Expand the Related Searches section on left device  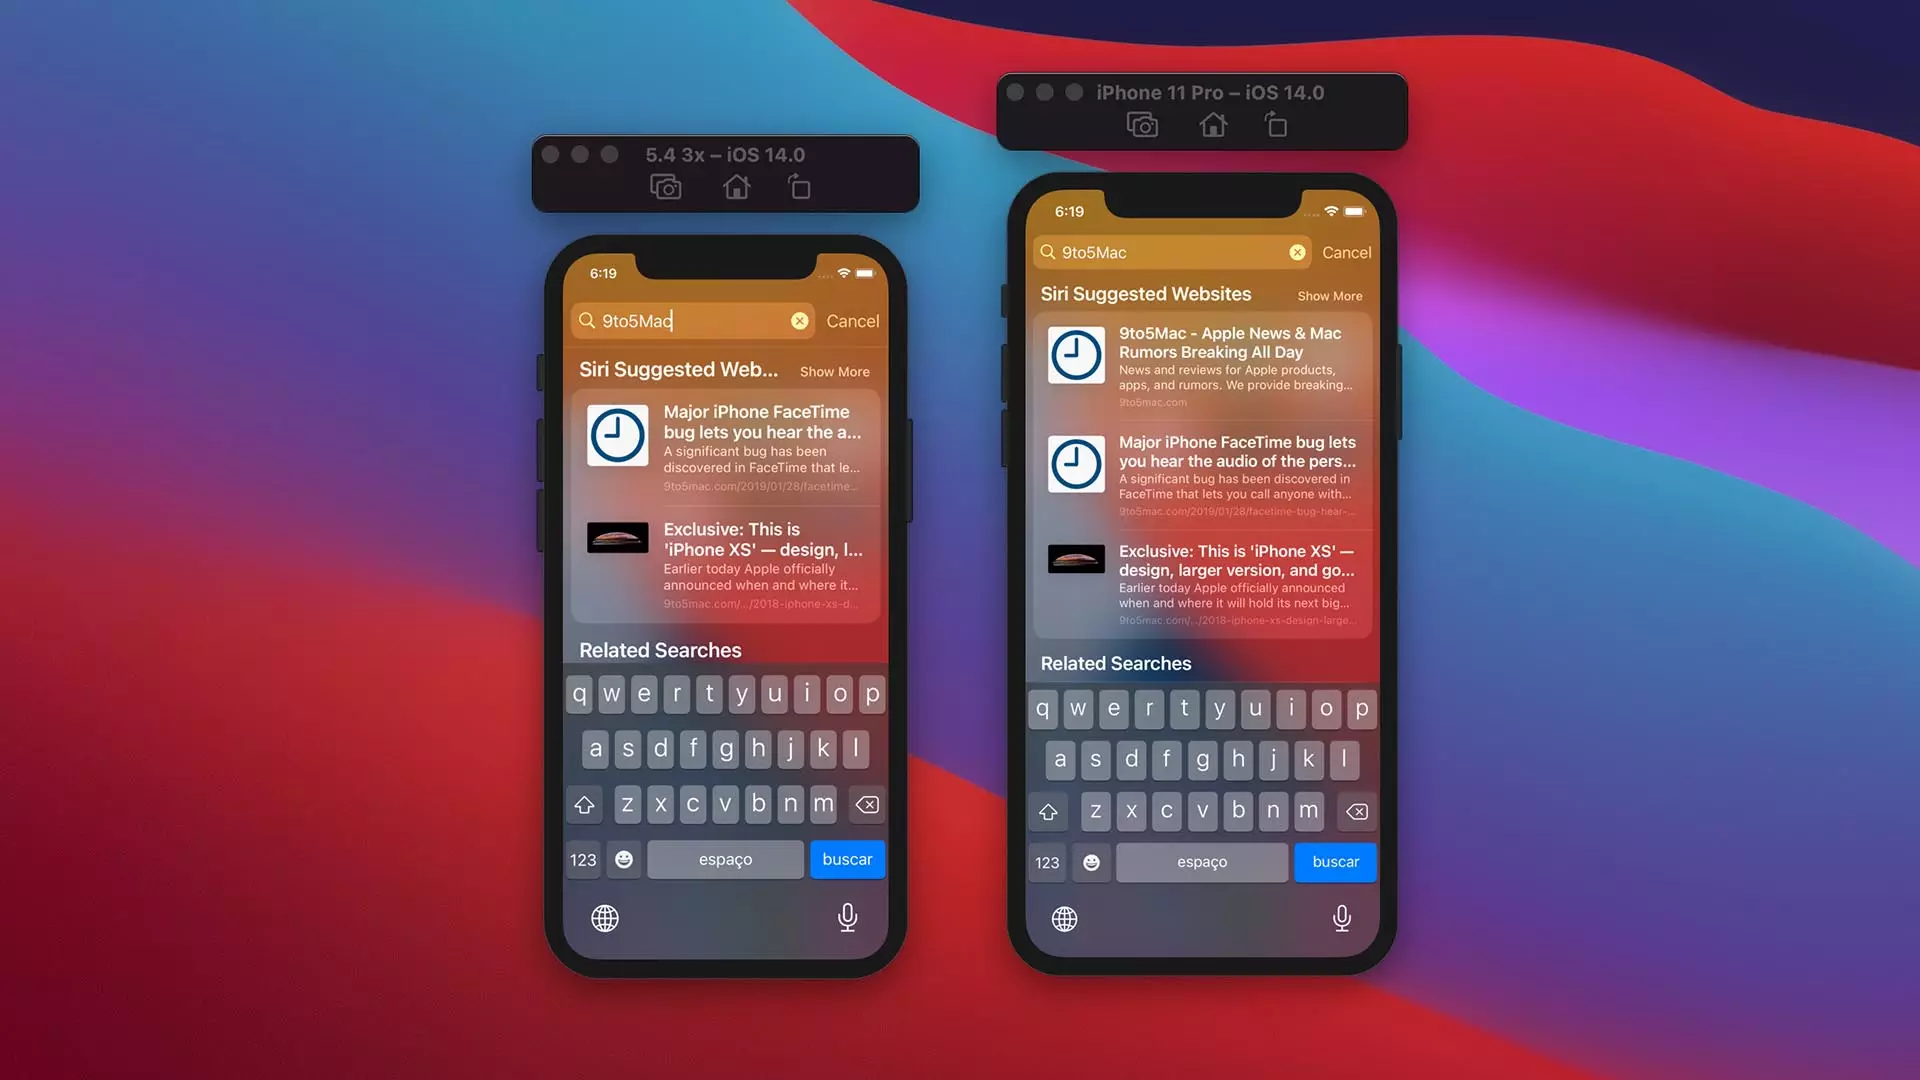pyautogui.click(x=659, y=649)
